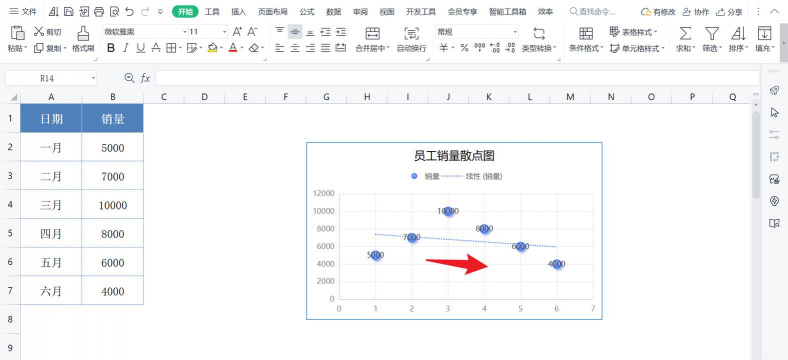Switch to the Developer Tools (开发工具) tab
The height and width of the screenshot is (360, 788).
[x=421, y=11]
